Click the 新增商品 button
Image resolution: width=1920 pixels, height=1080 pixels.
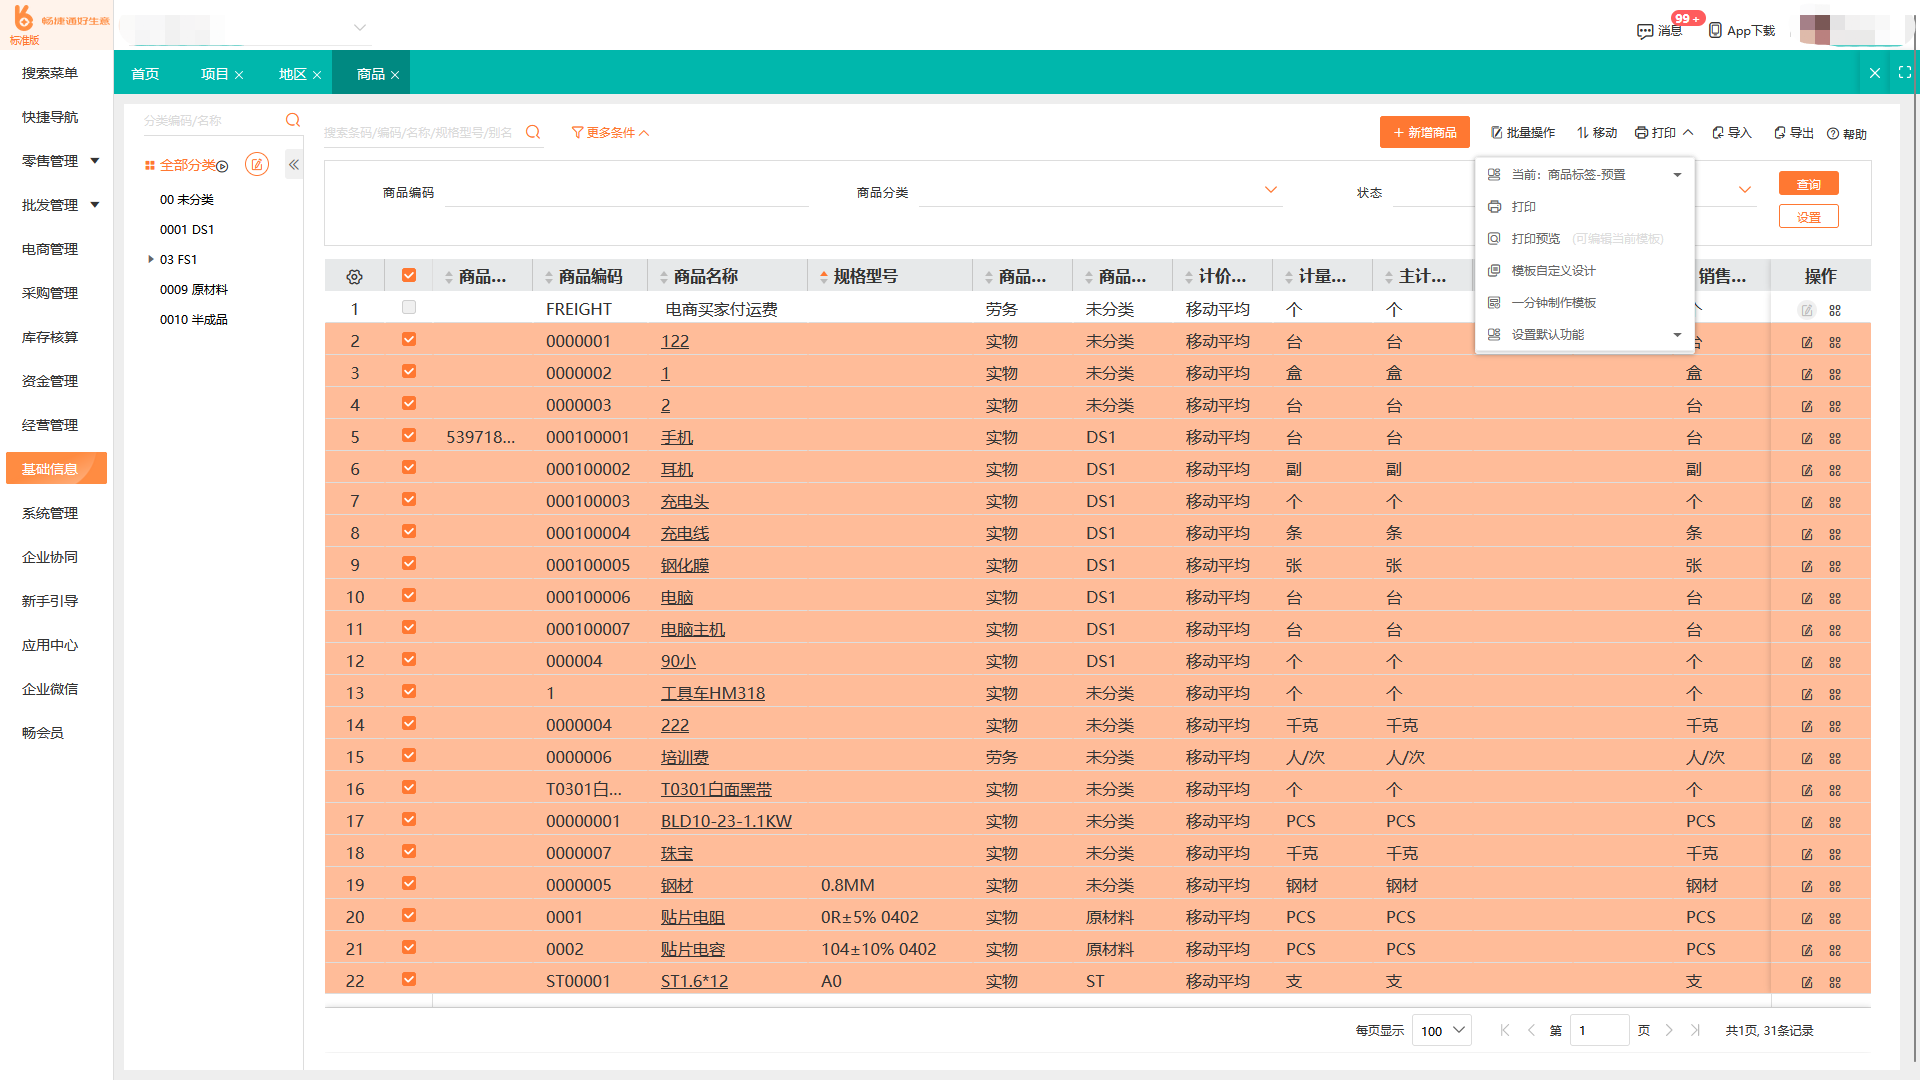coord(1423,132)
